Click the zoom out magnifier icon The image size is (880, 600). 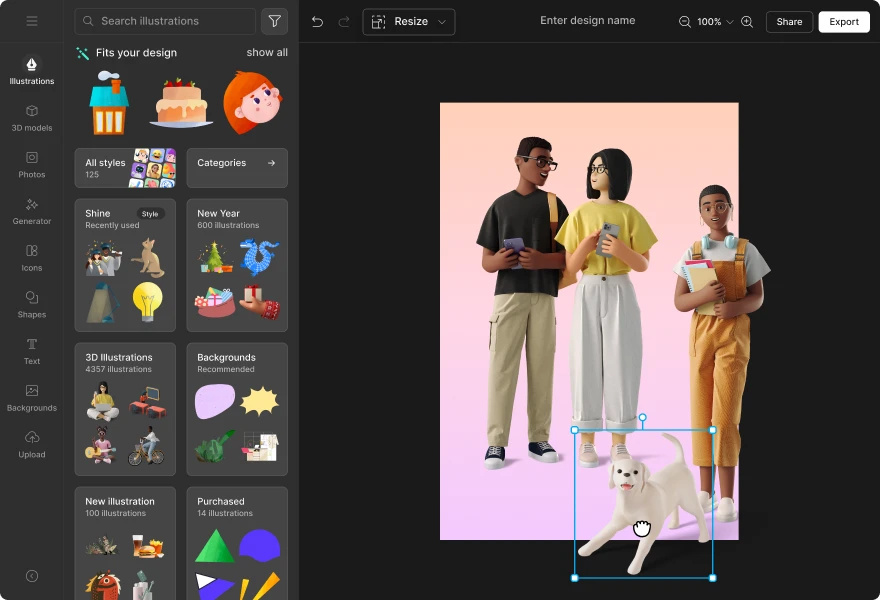pos(685,22)
